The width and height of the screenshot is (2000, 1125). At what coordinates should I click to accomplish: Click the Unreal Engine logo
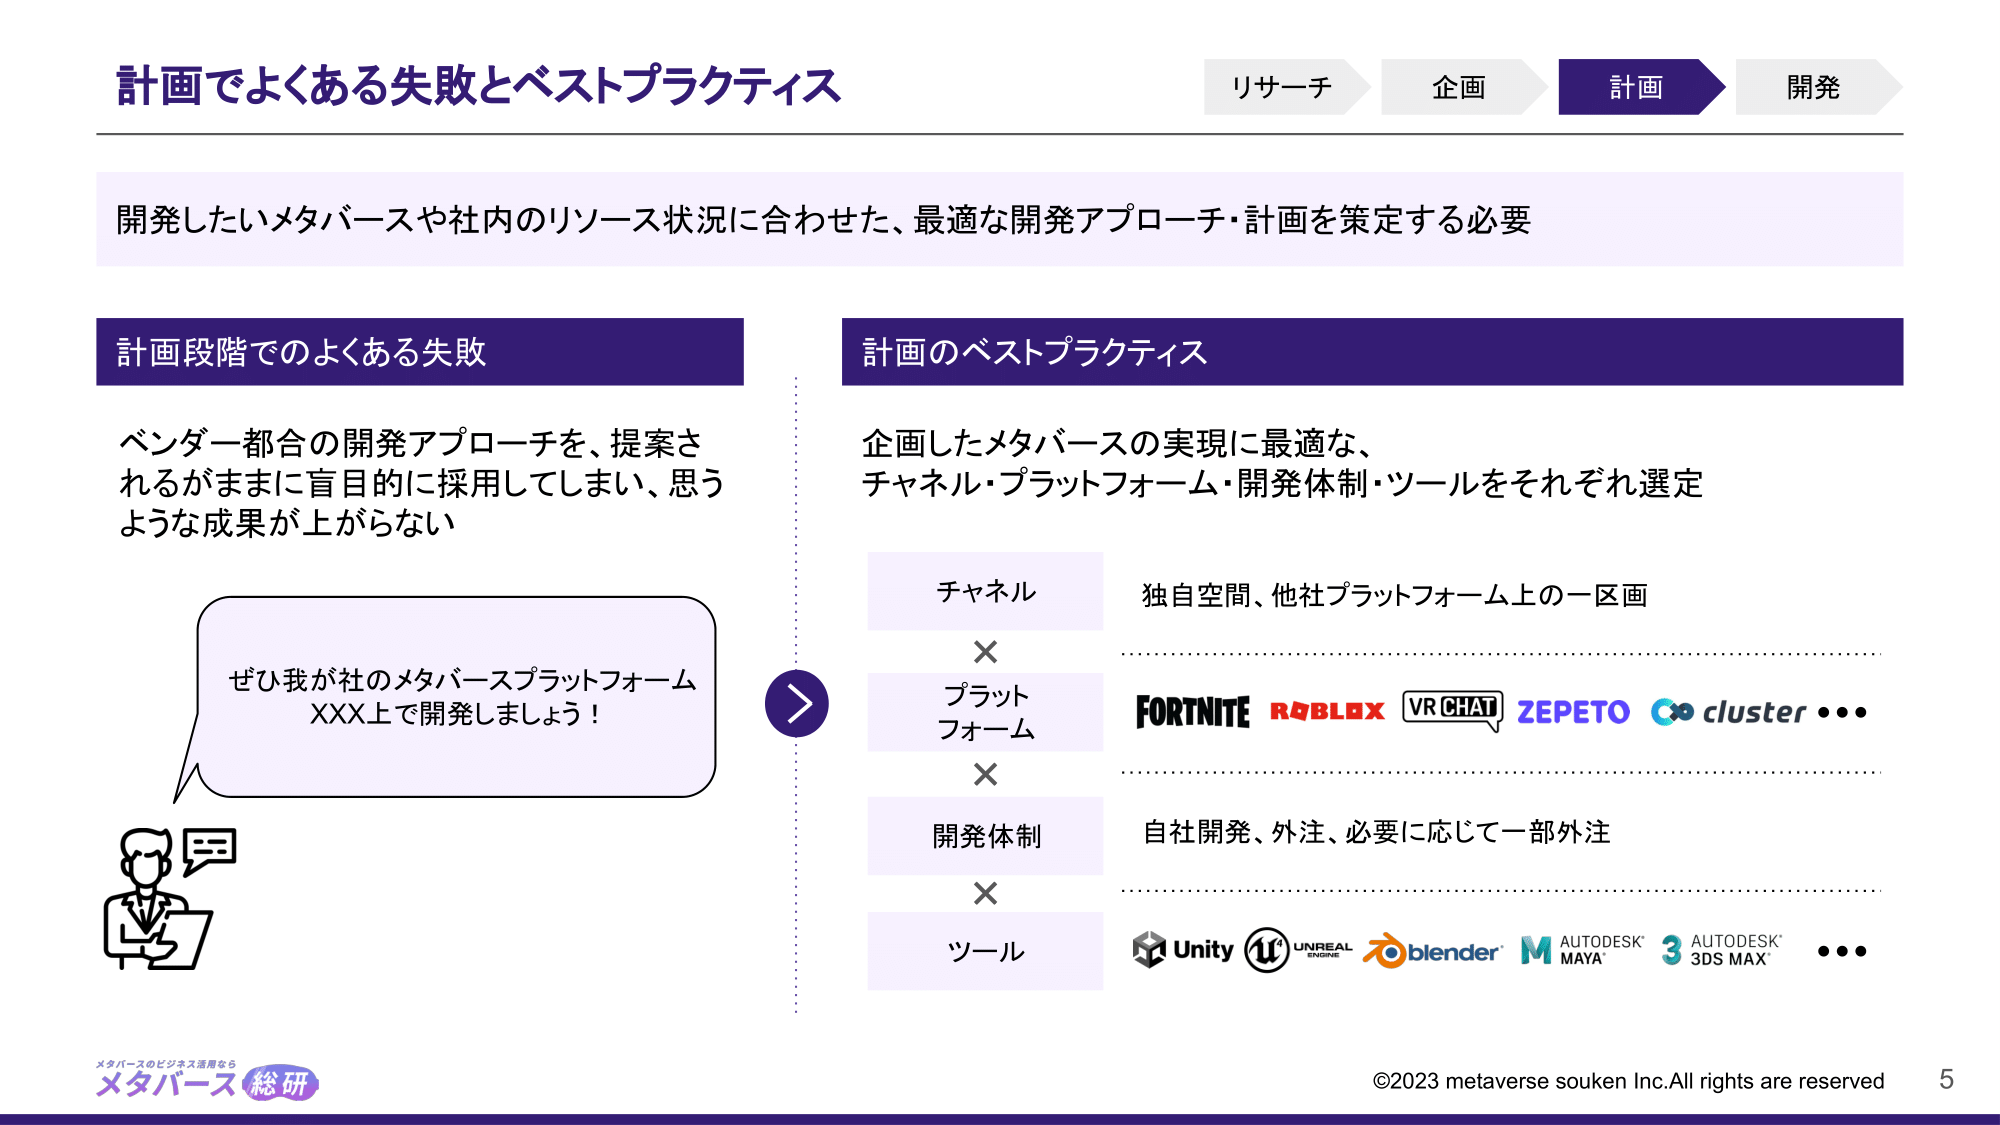pos(1297,949)
